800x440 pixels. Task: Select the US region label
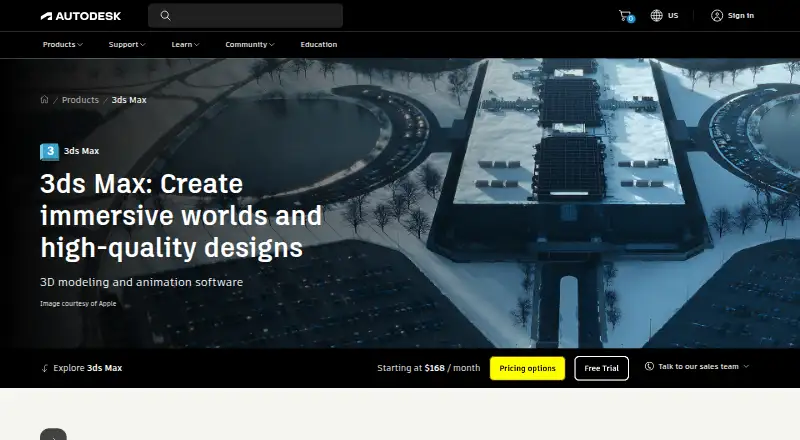[673, 16]
